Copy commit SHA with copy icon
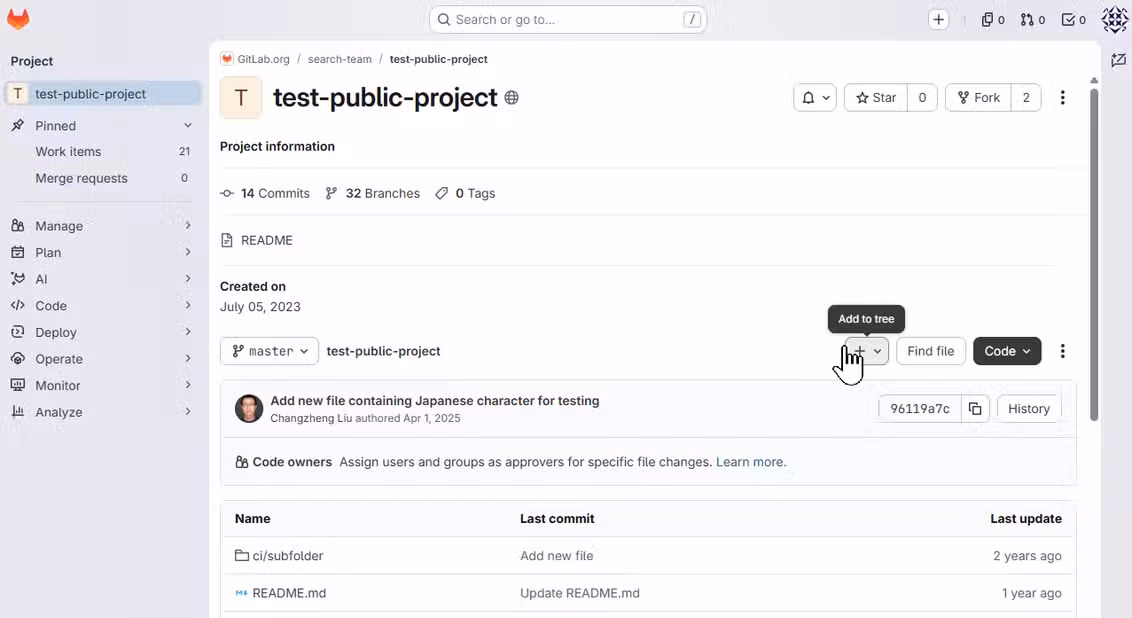 pos(975,409)
